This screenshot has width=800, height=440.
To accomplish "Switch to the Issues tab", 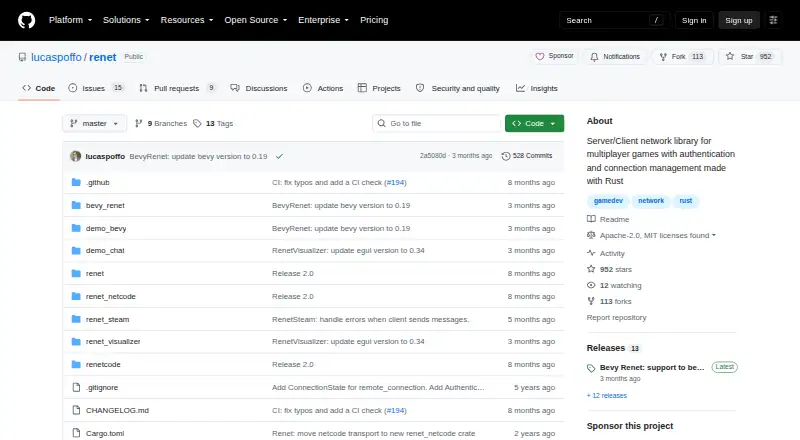I will point(96,88).
